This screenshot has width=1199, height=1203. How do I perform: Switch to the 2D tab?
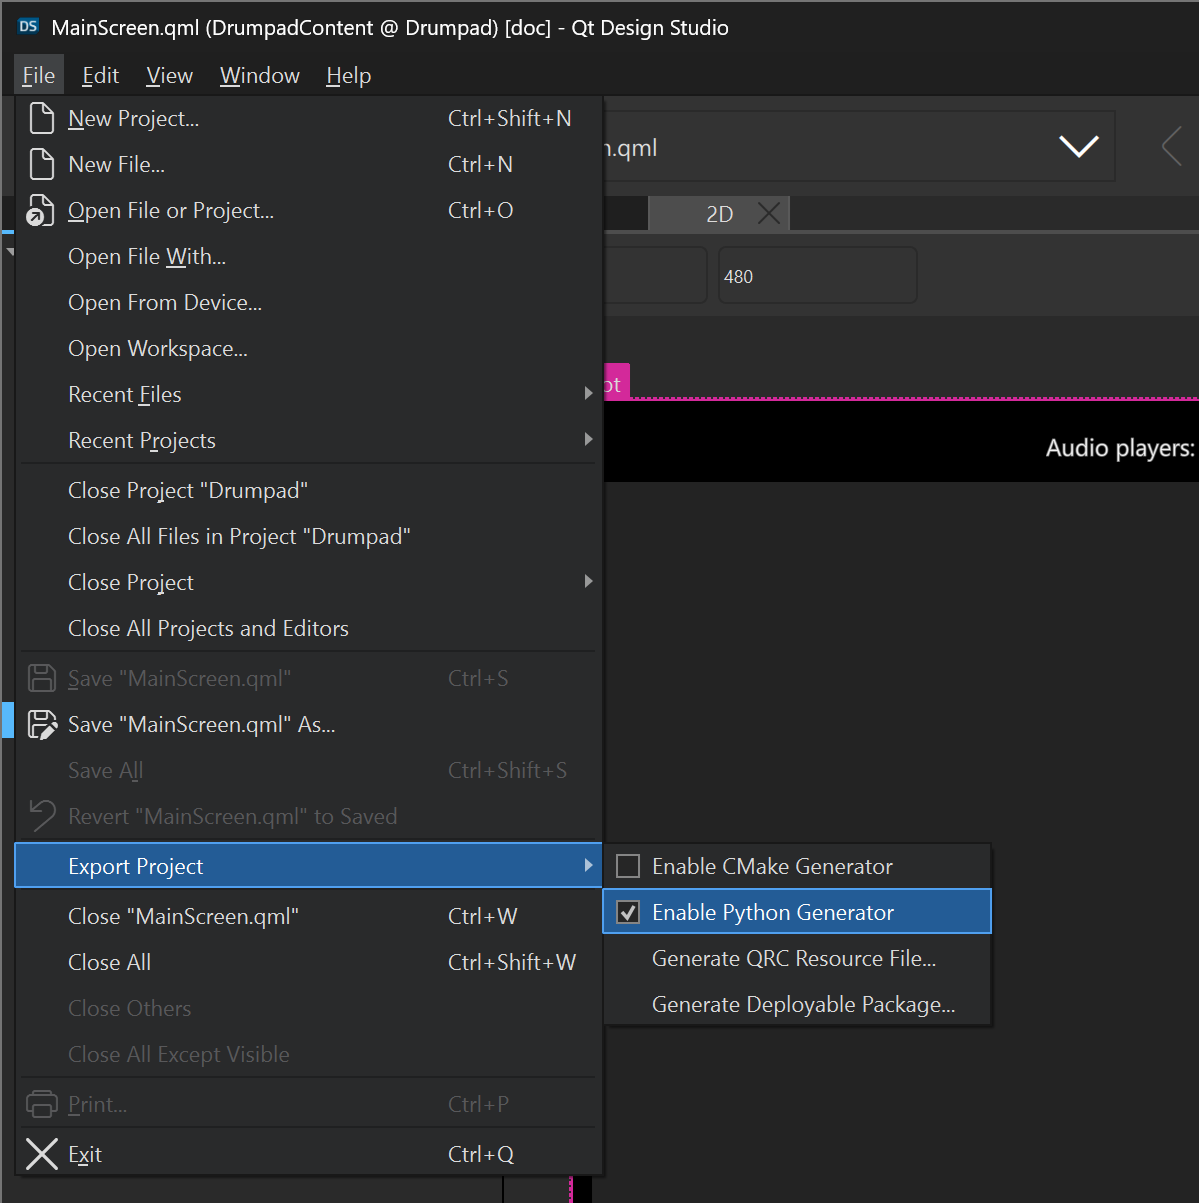point(719,213)
